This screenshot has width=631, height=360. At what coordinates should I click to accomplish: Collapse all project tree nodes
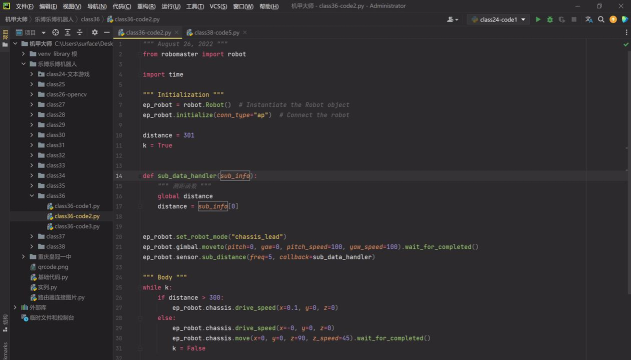point(80,33)
